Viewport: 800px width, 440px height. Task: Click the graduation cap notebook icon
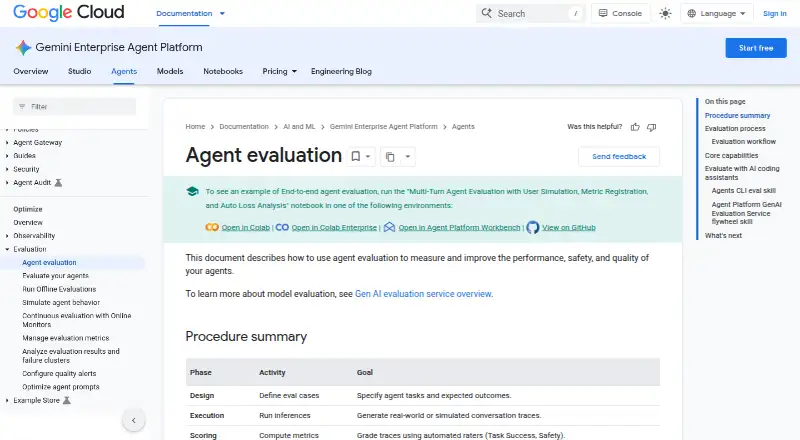pos(192,191)
